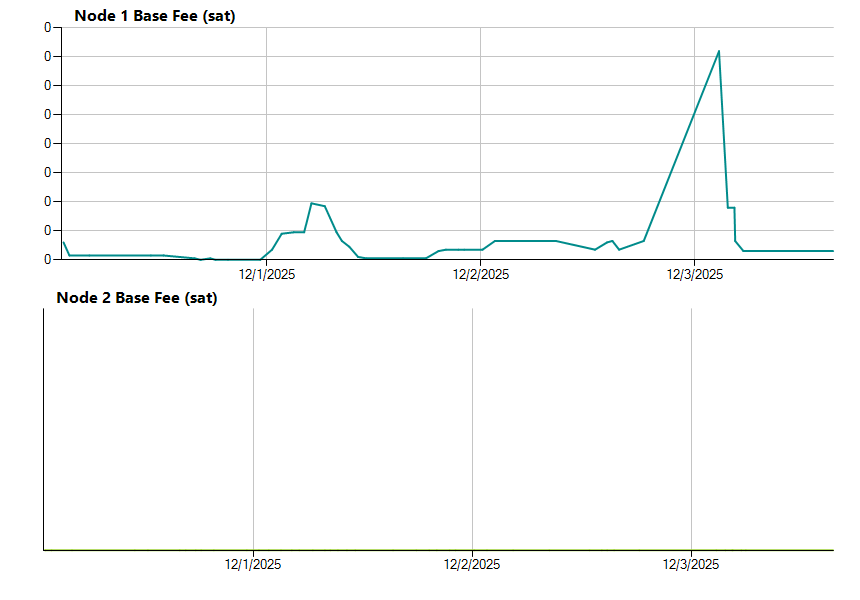Select the 12/1/2025 label under Node 2 chart
This screenshot has height=600, width=860.
click(x=253, y=564)
